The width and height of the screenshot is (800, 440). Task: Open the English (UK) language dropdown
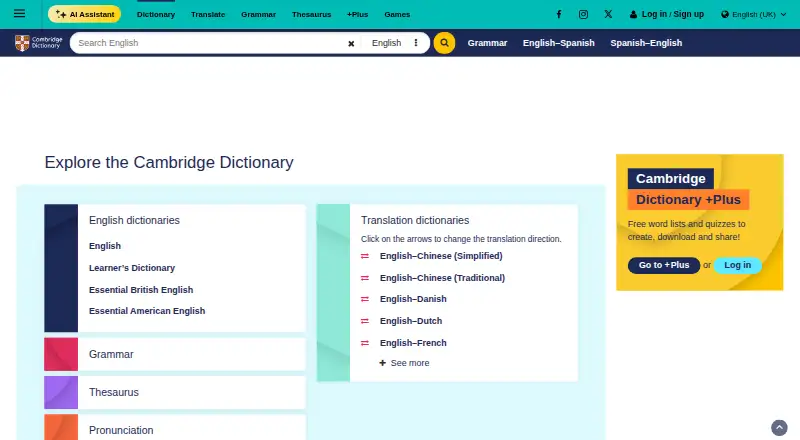click(754, 14)
